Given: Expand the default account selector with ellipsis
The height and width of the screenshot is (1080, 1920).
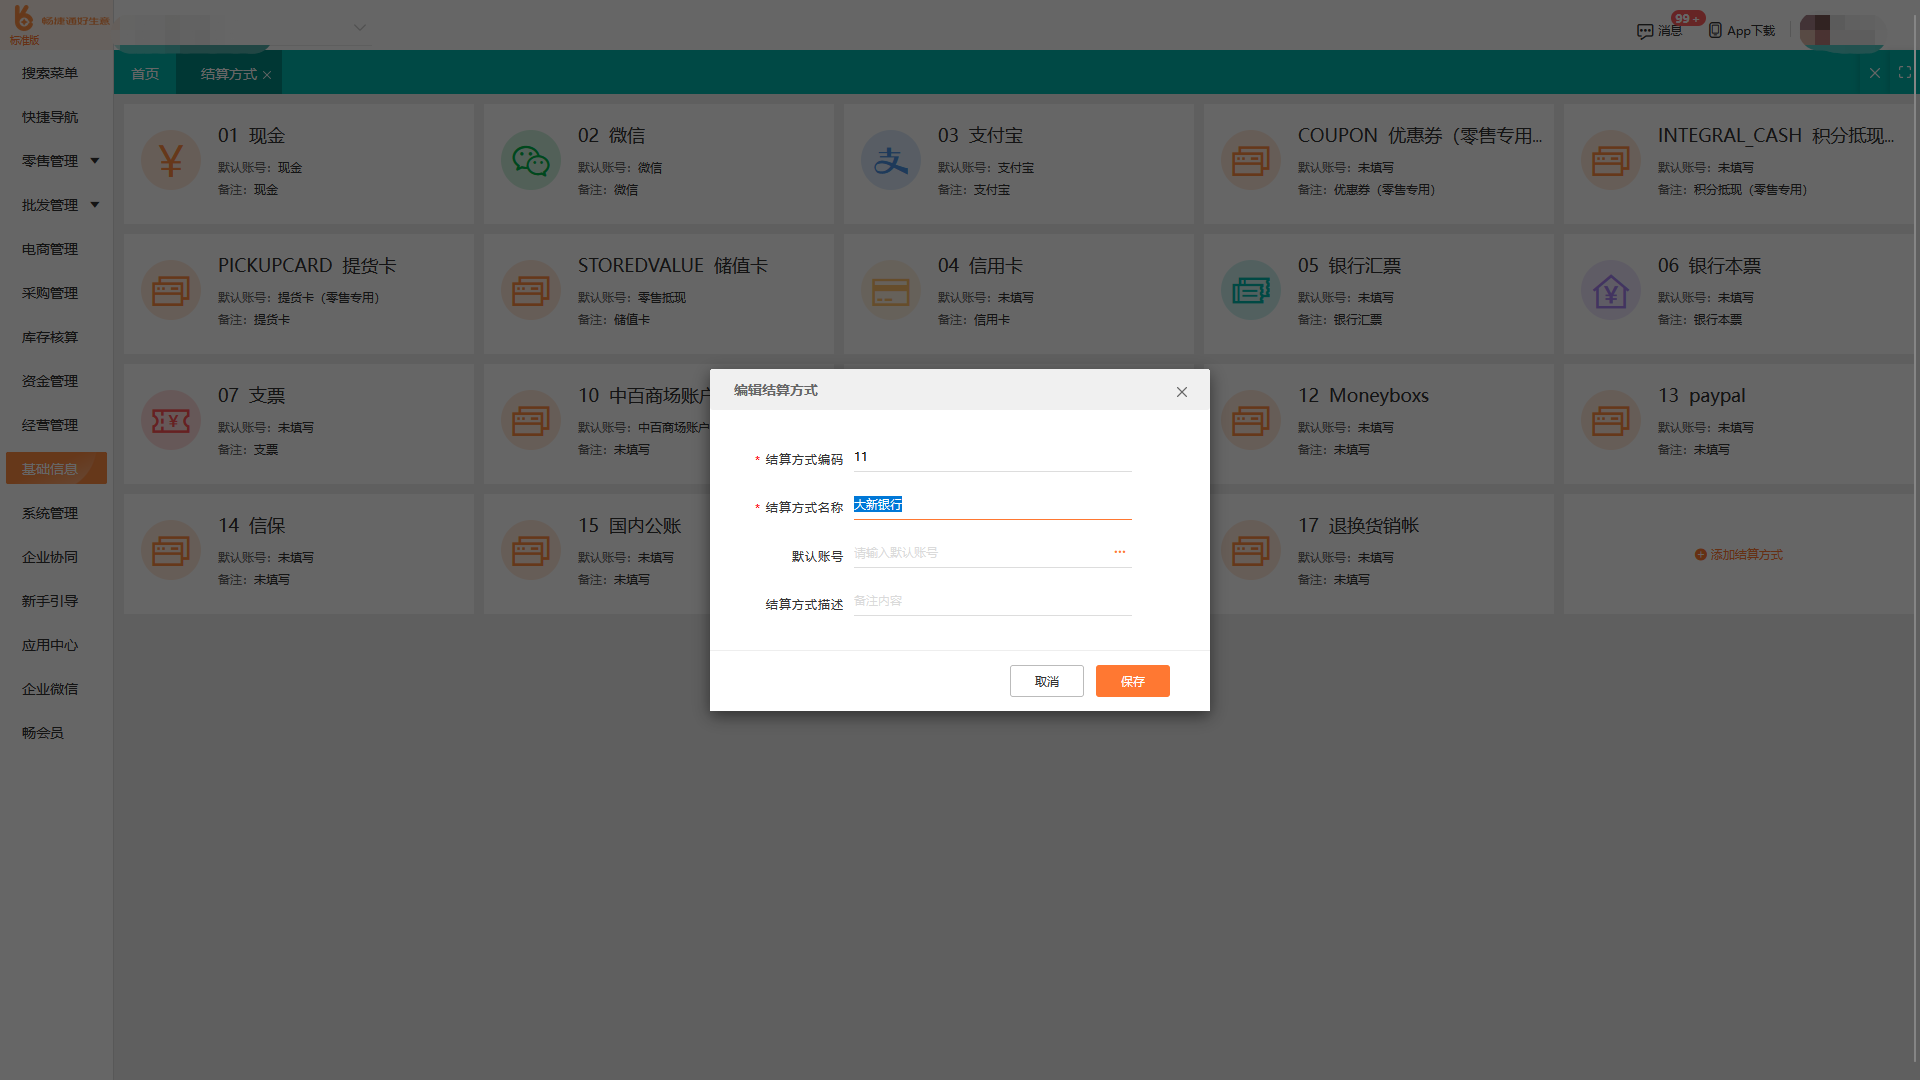Looking at the screenshot, I should pos(1121,553).
